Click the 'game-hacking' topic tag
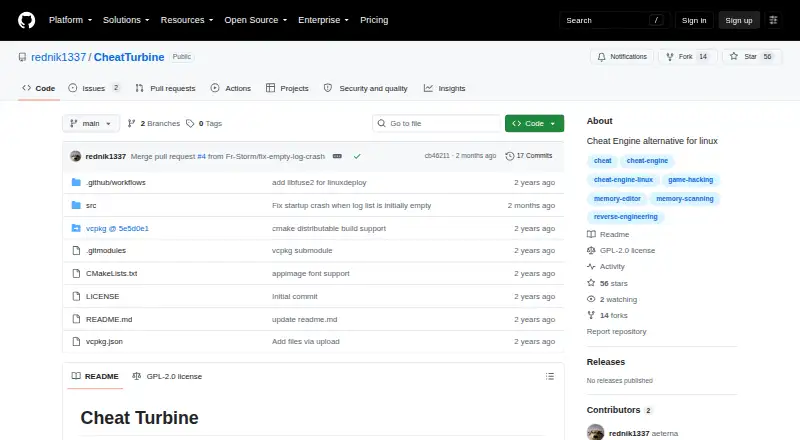Screen dimensions: 800x440 point(690,180)
